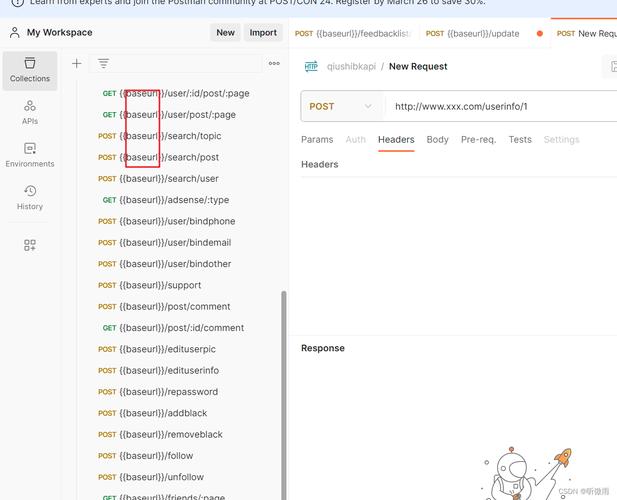Open POST /search/topic request
Screen dimensions: 617x500
[160, 136]
